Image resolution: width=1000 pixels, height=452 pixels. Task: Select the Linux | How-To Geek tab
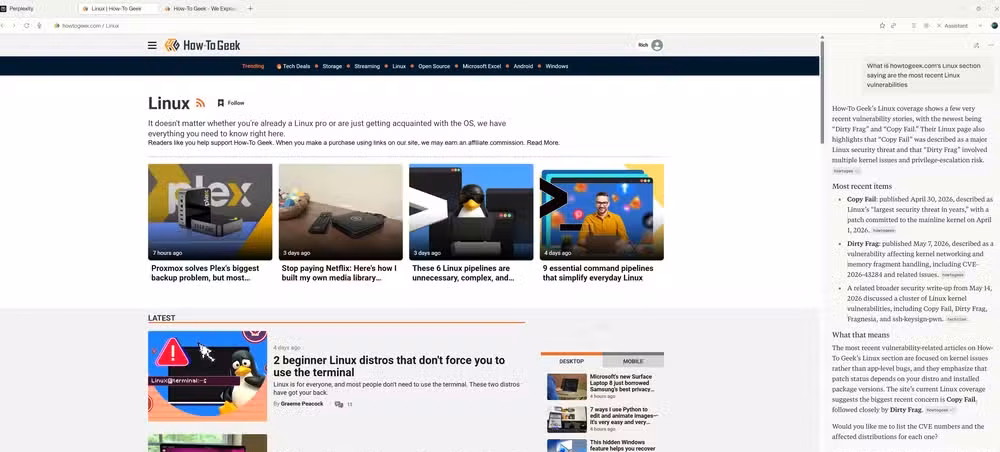pos(119,8)
